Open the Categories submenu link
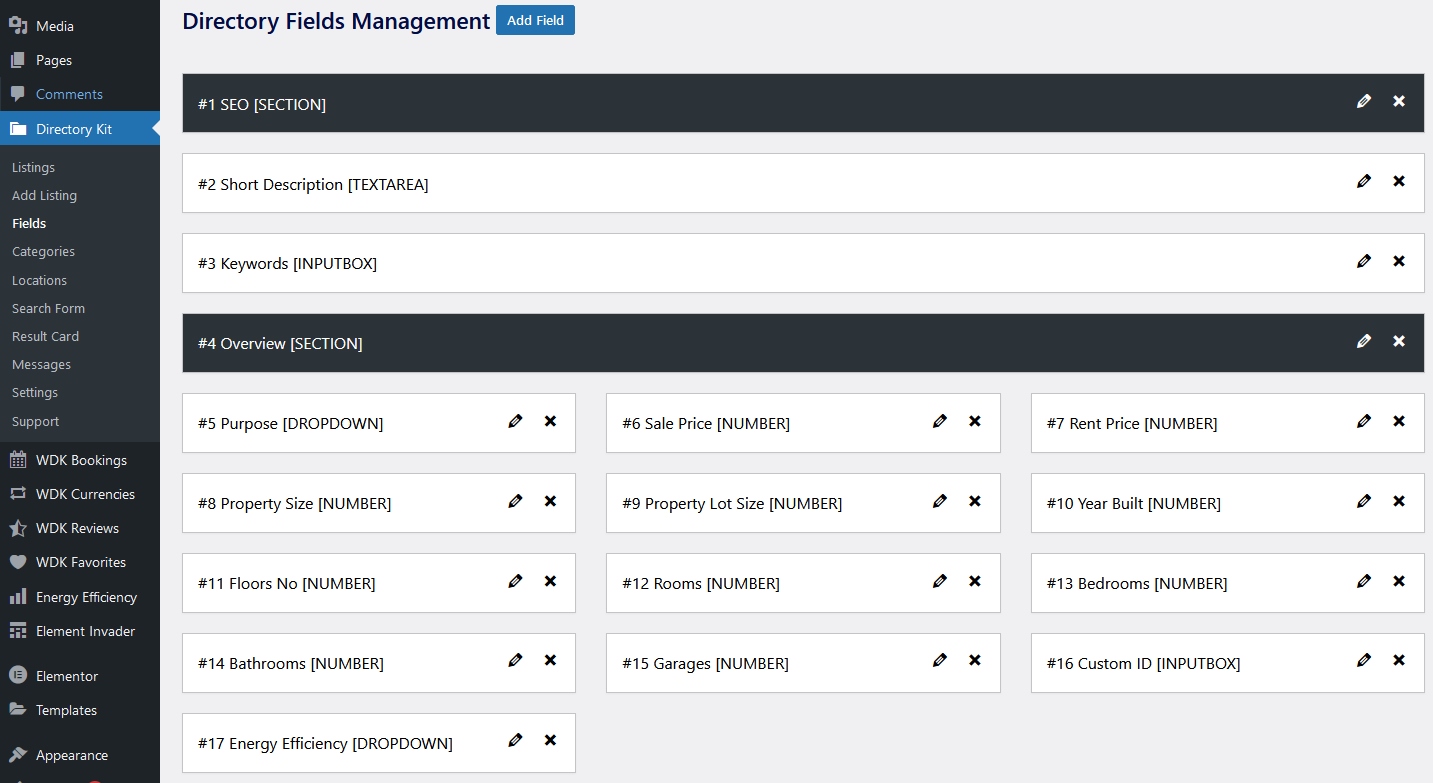Screen dimensions: 1433x783 click(43, 251)
